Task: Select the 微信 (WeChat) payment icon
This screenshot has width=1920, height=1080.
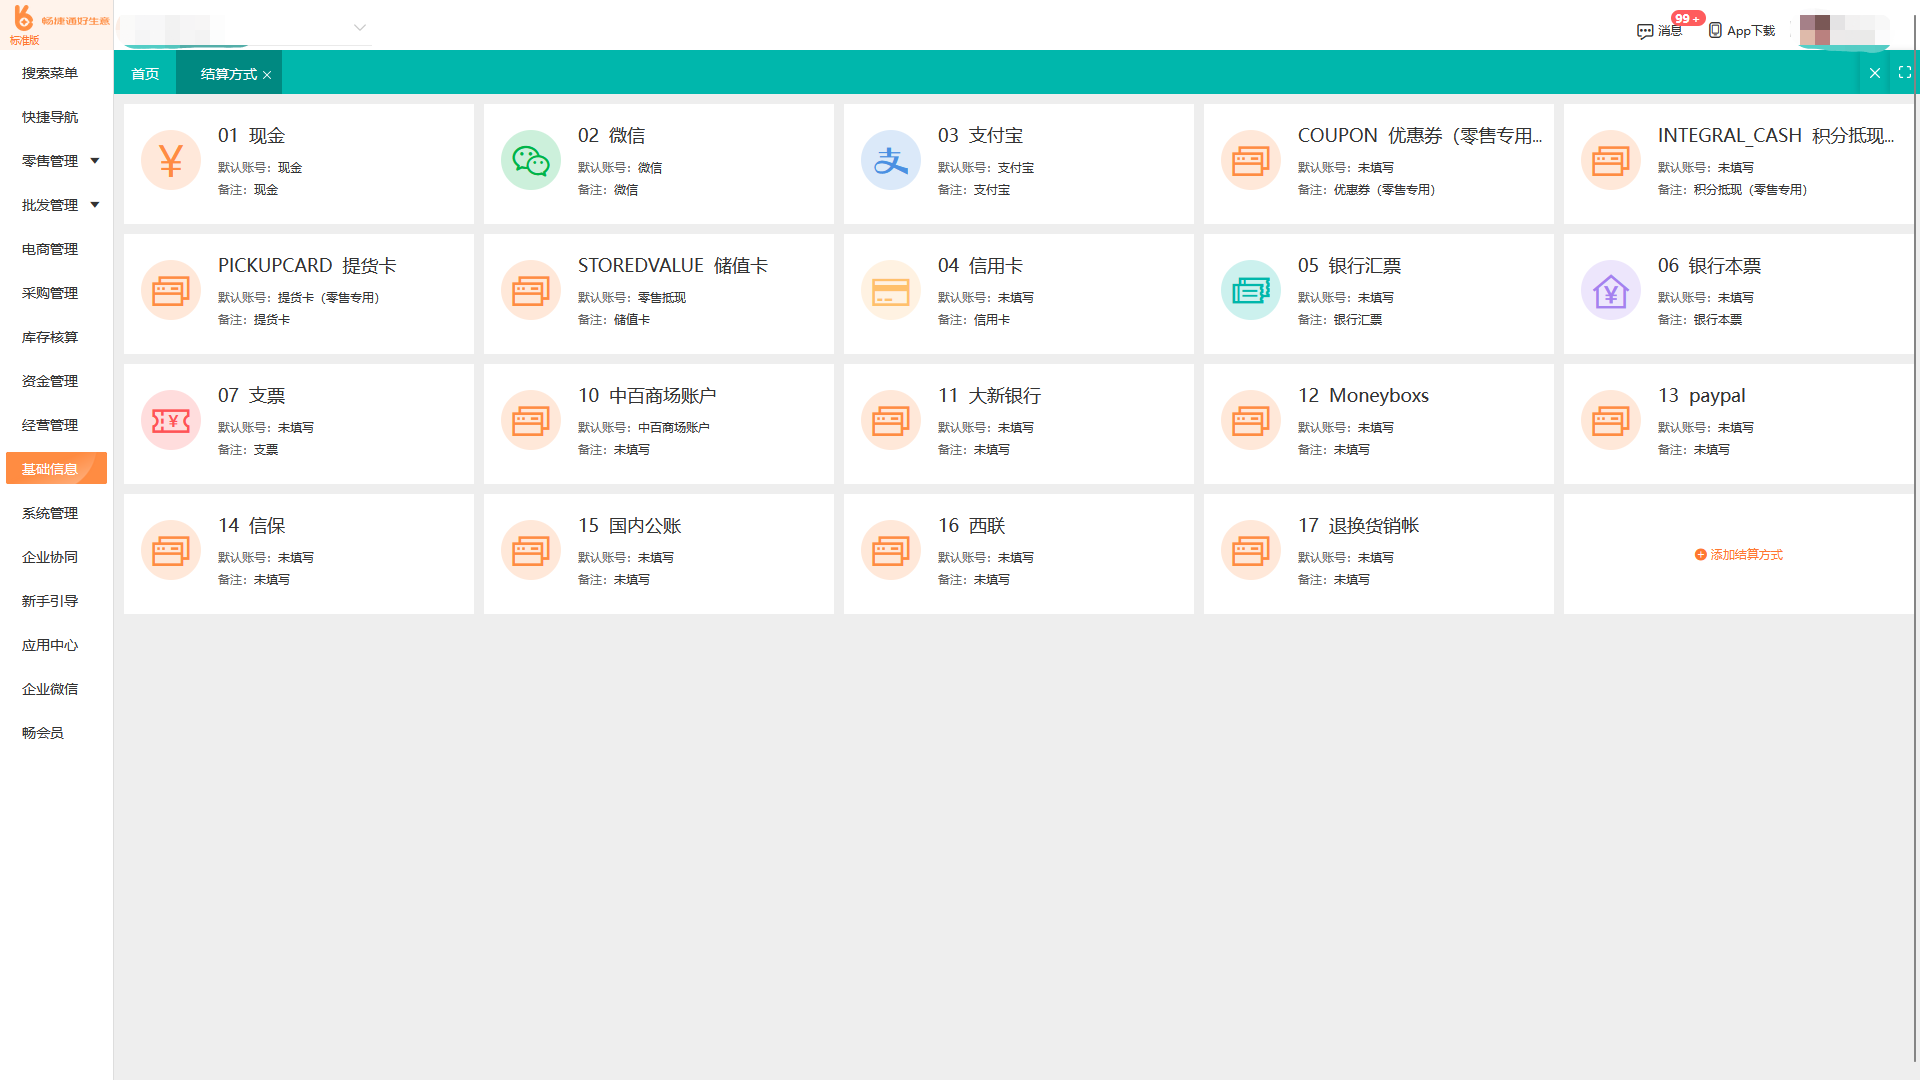Action: pos(530,158)
